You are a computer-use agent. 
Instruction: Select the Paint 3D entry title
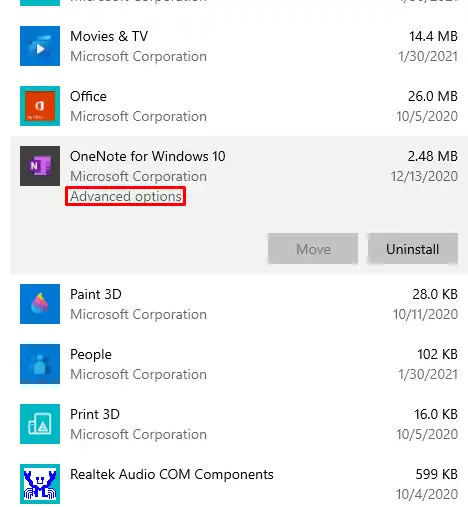(x=96, y=294)
